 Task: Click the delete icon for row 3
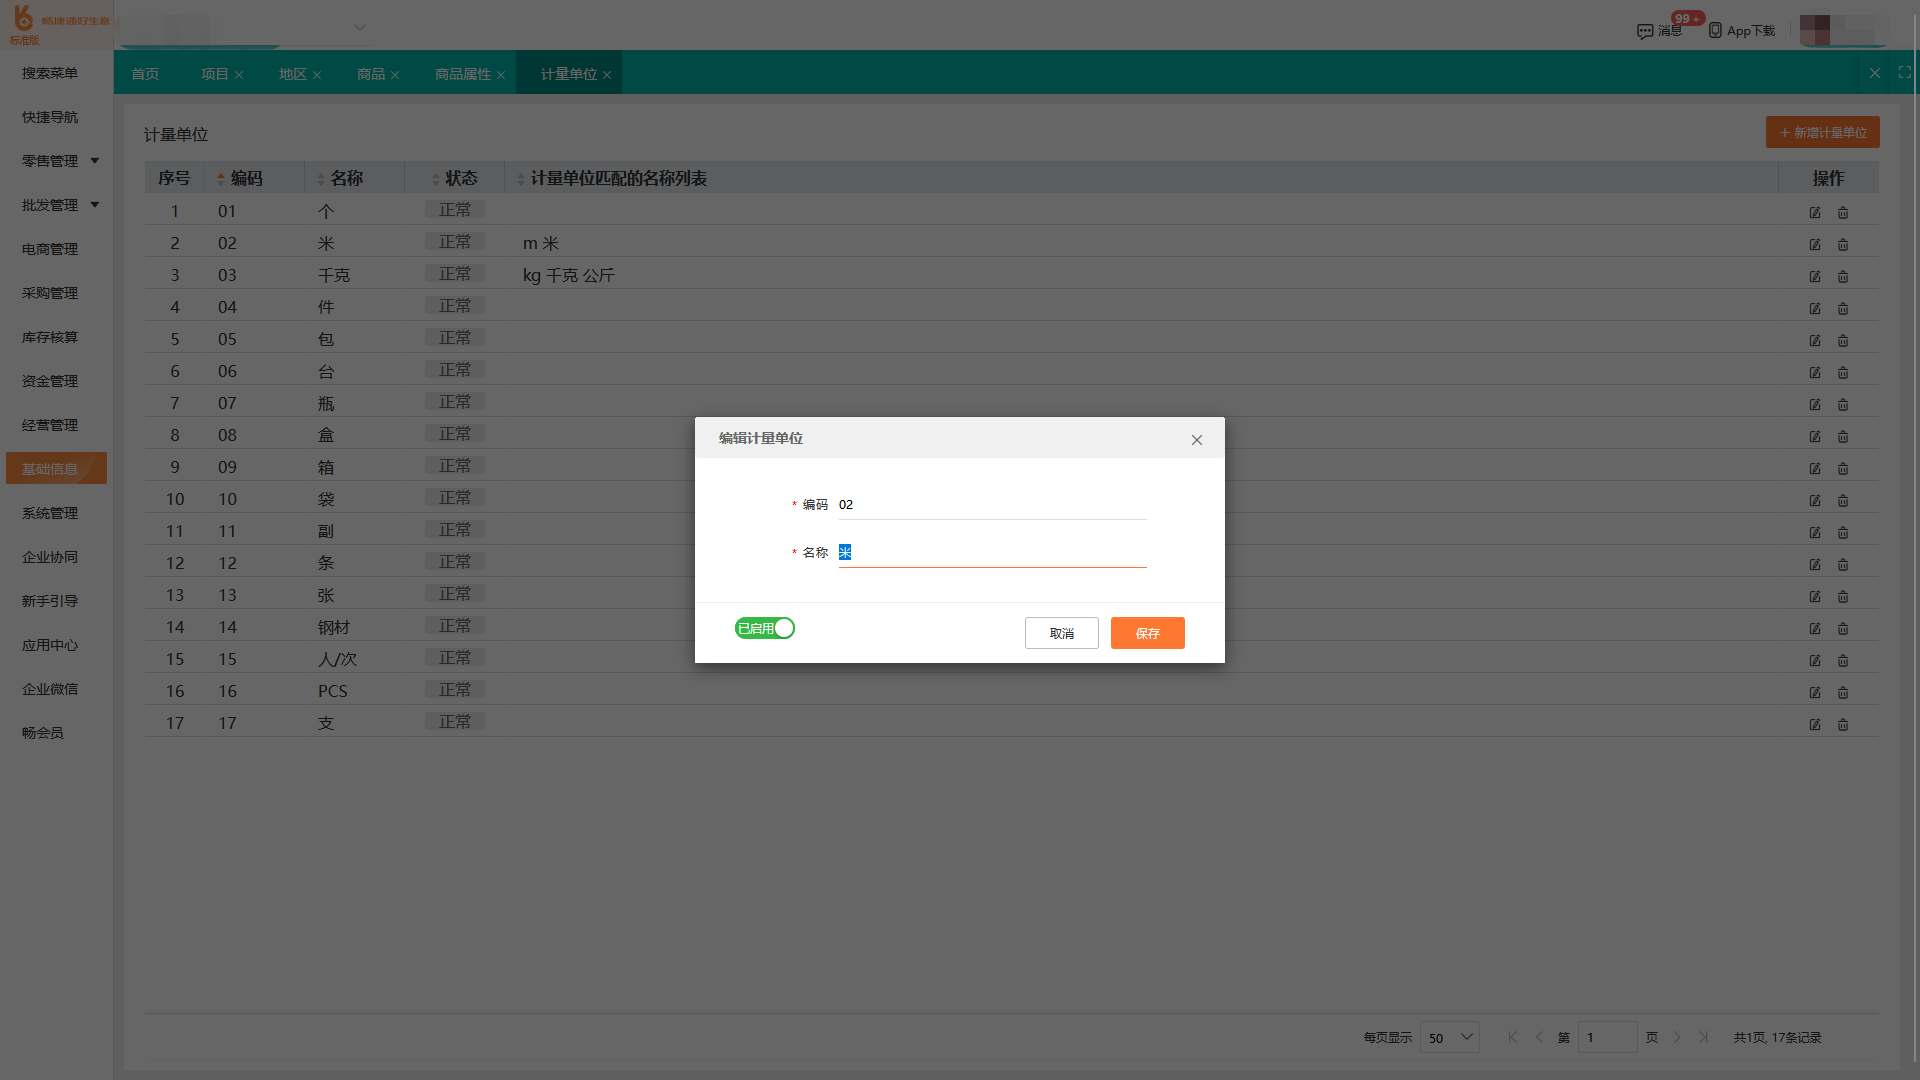1844,276
